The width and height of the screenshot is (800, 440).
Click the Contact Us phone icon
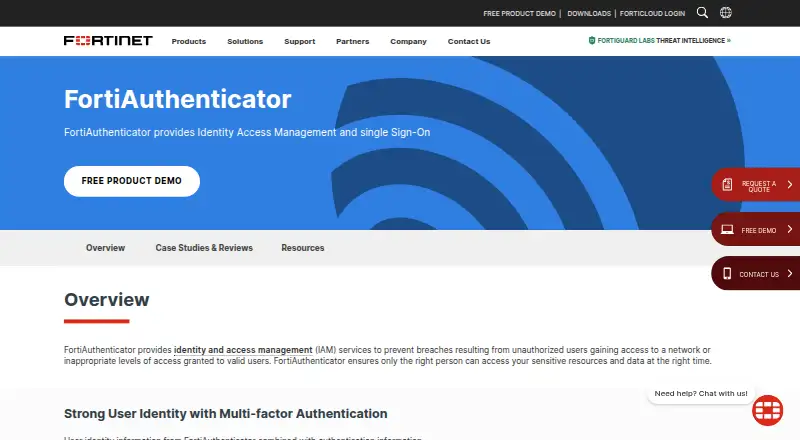(727, 274)
